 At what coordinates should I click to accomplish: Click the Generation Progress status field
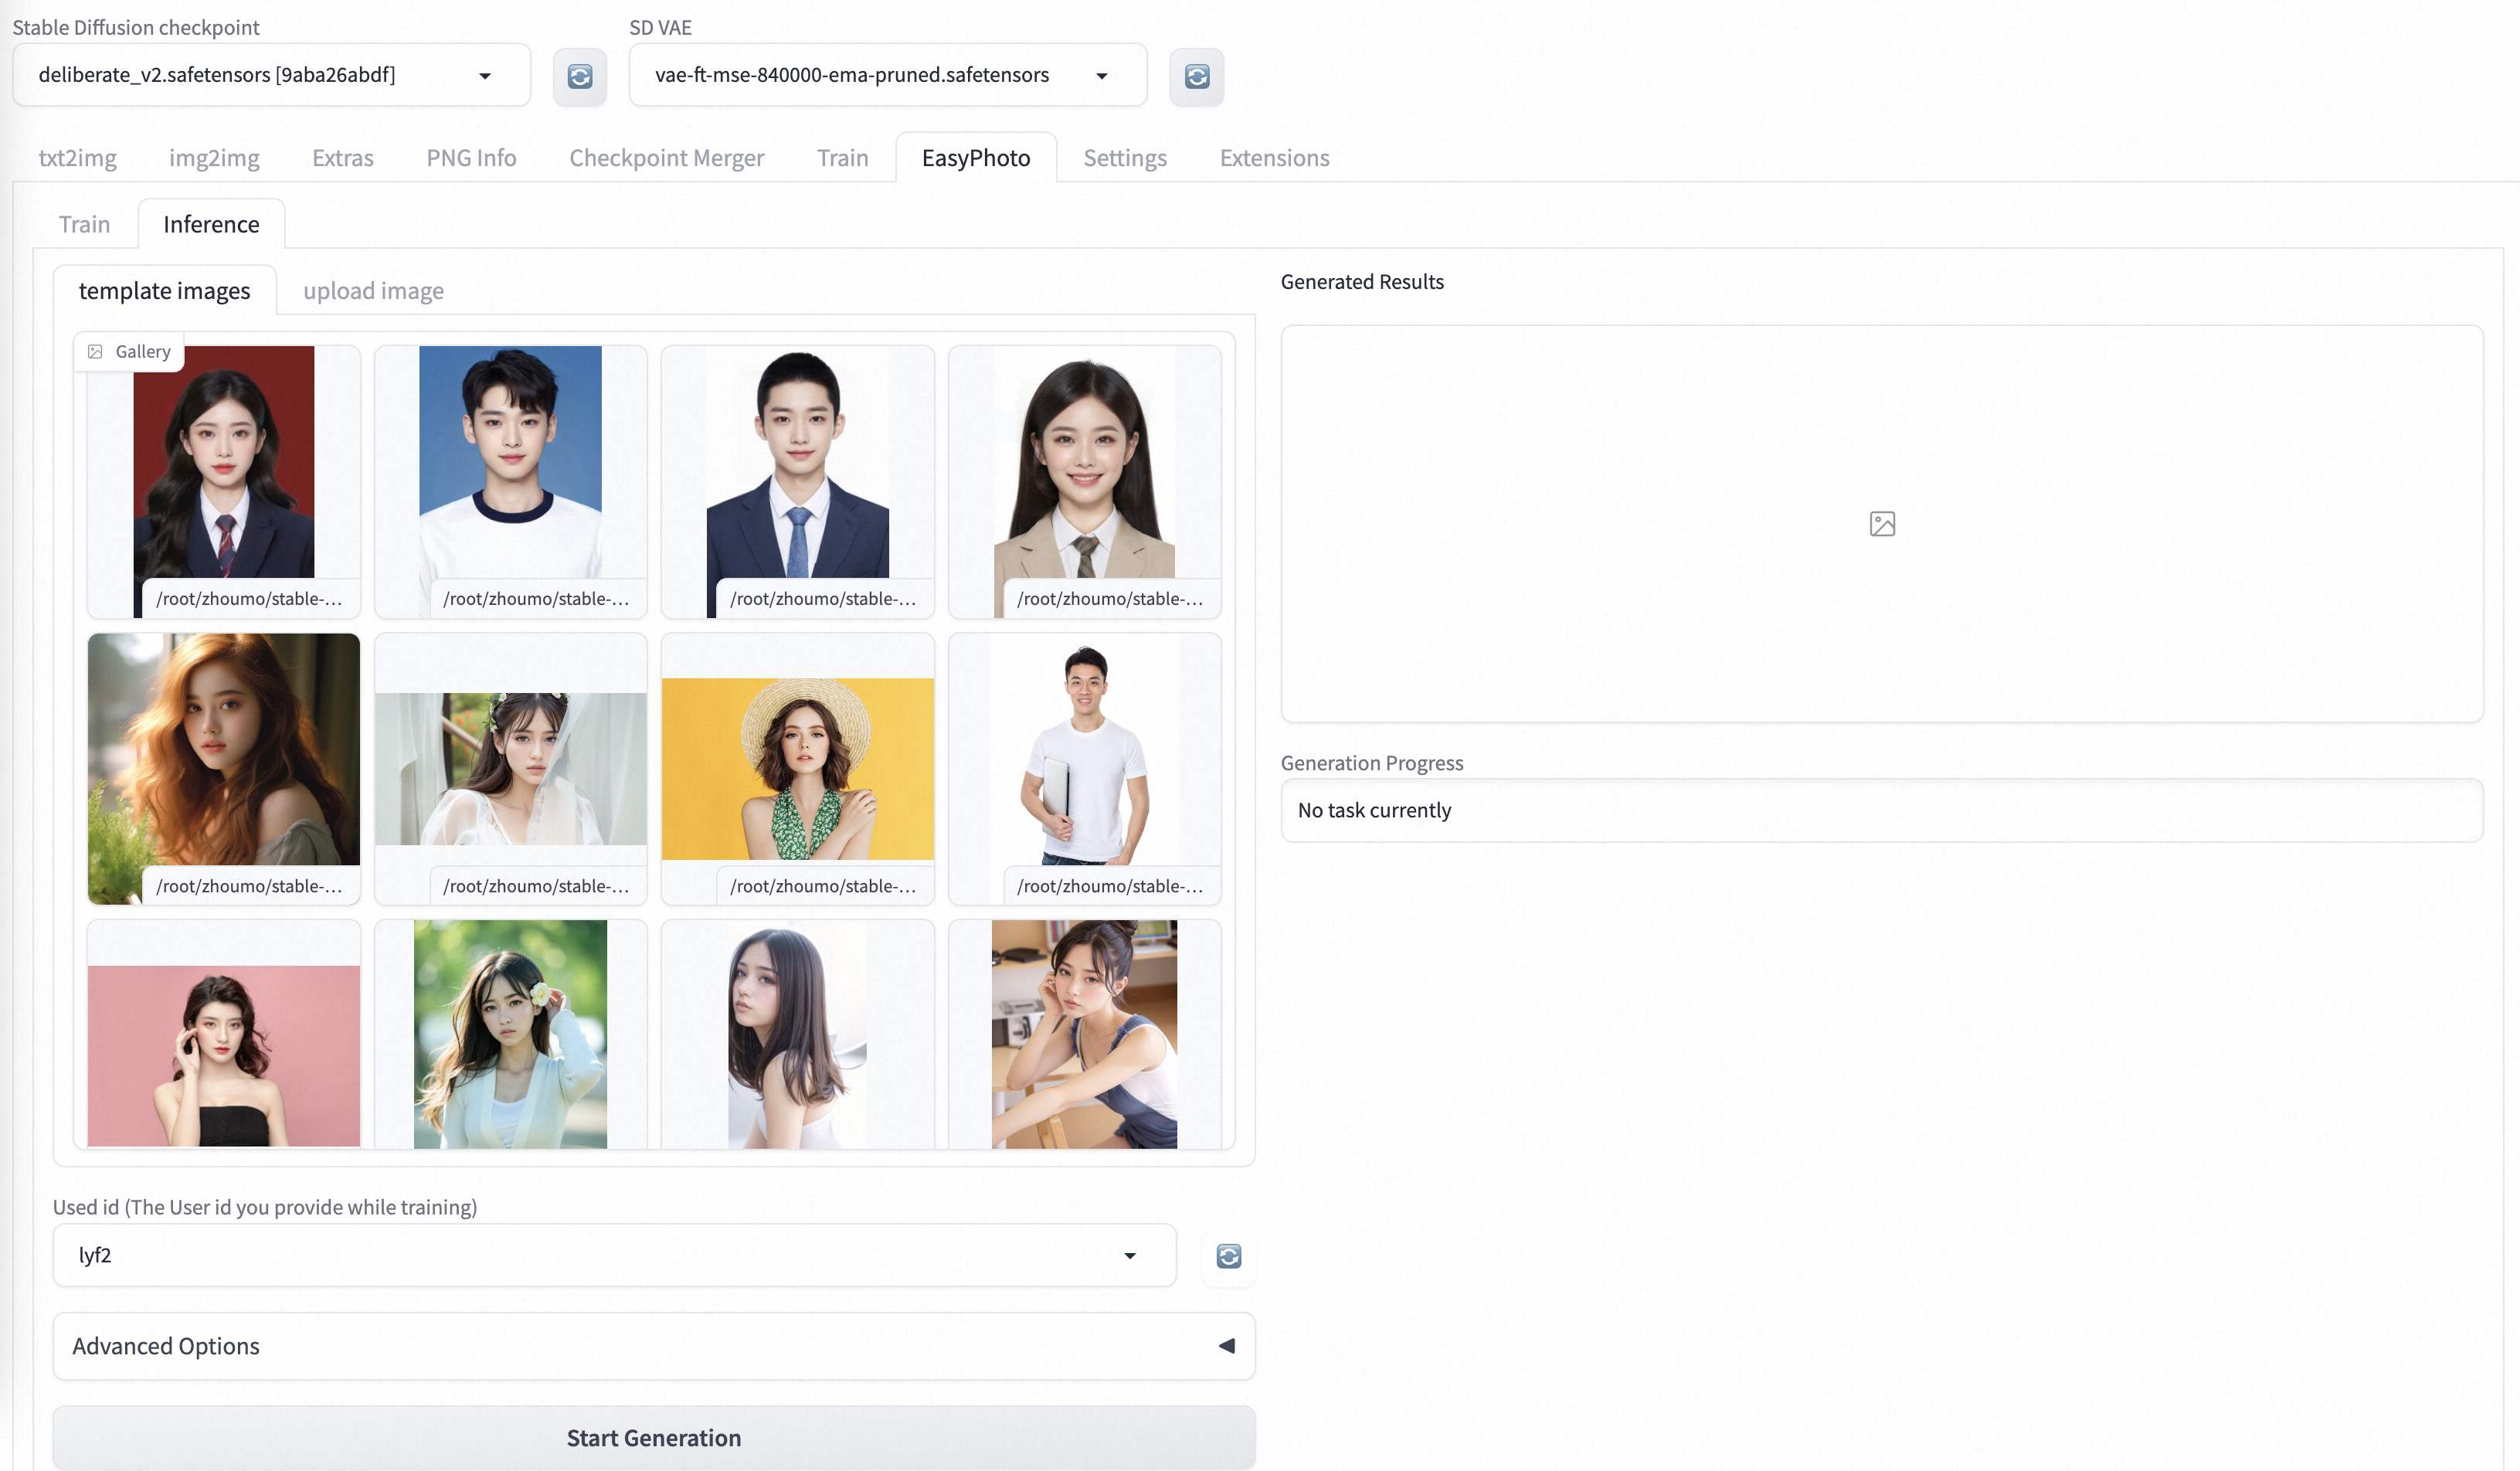1881,809
